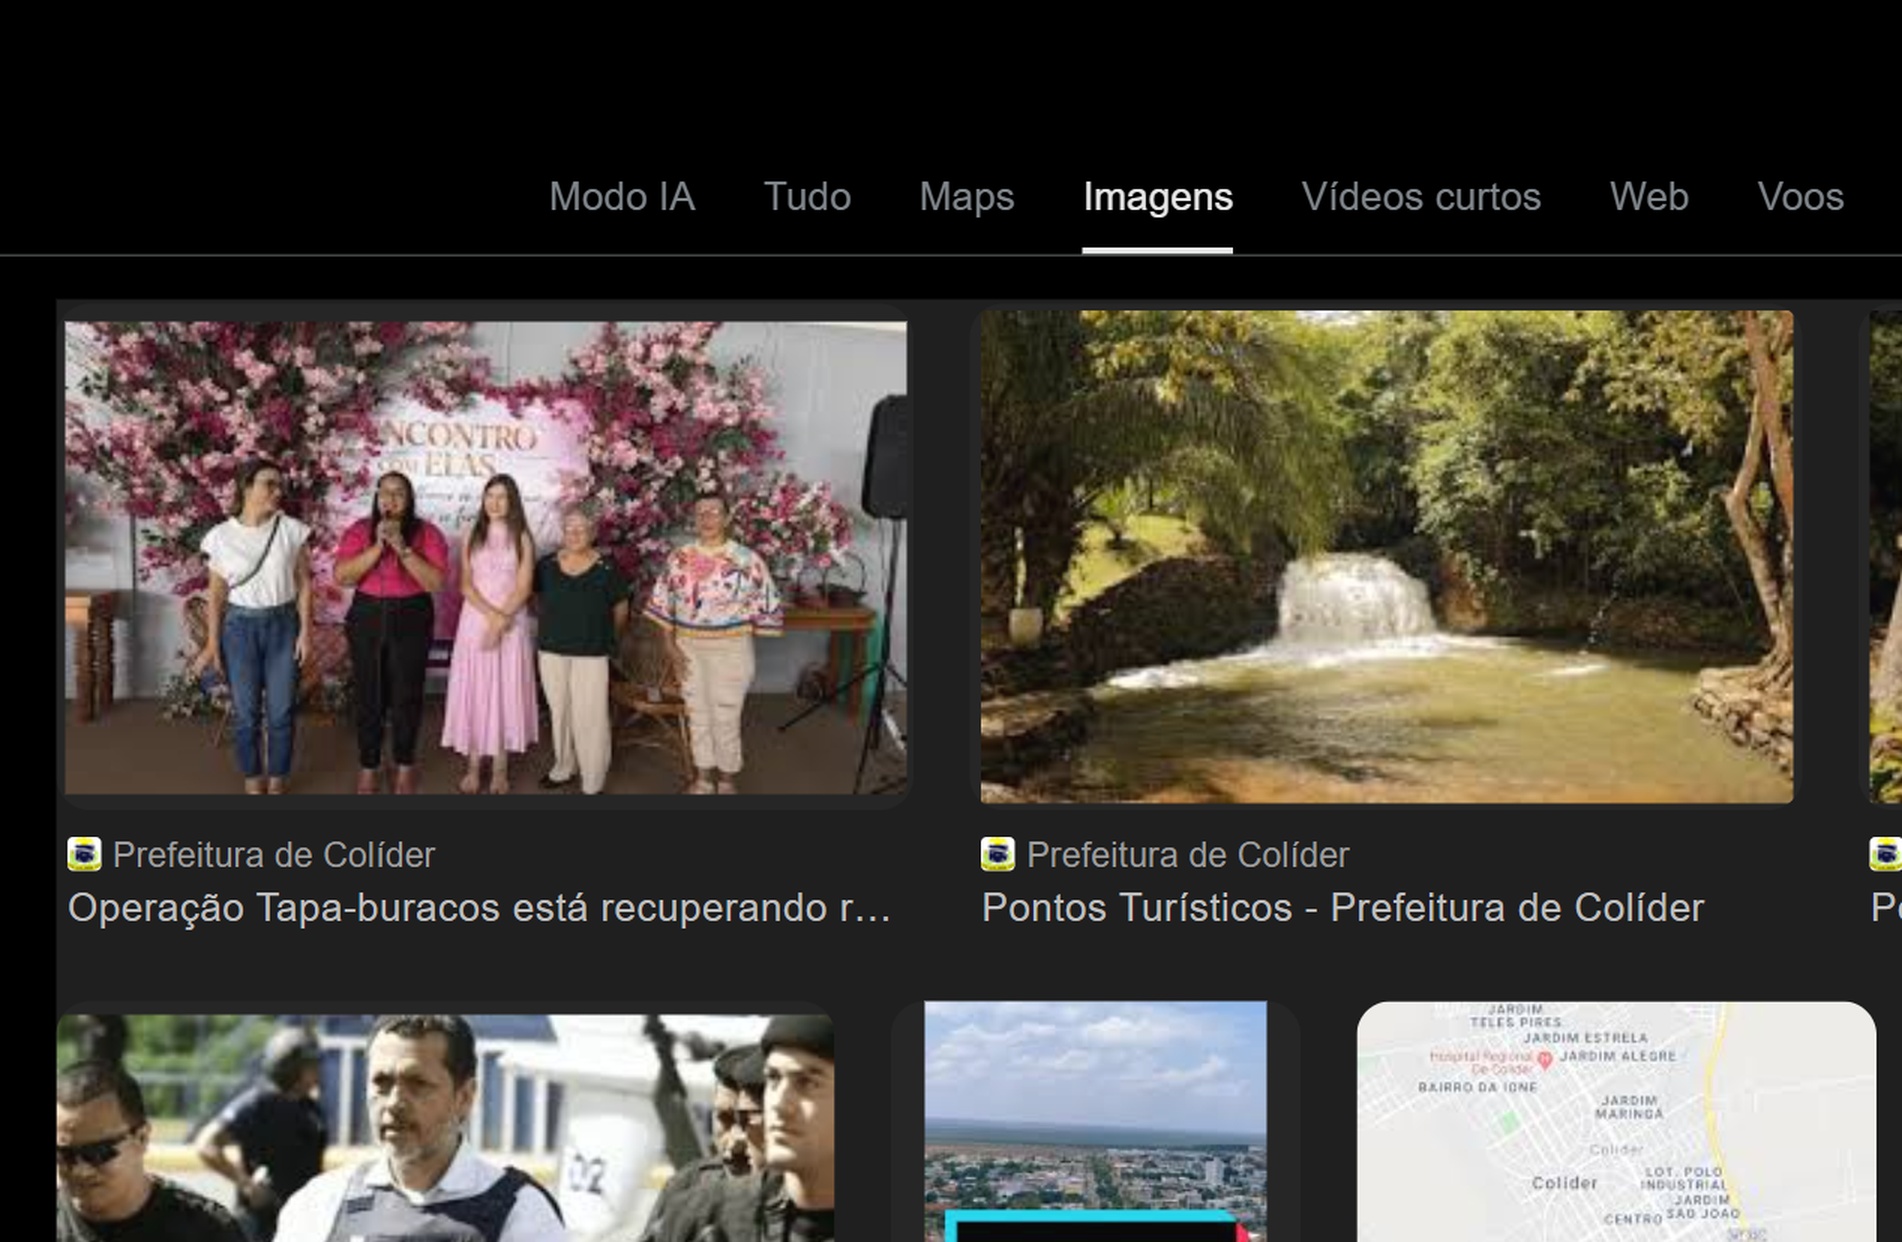Go to the Maps tab
The image size is (1902, 1242).
966,197
